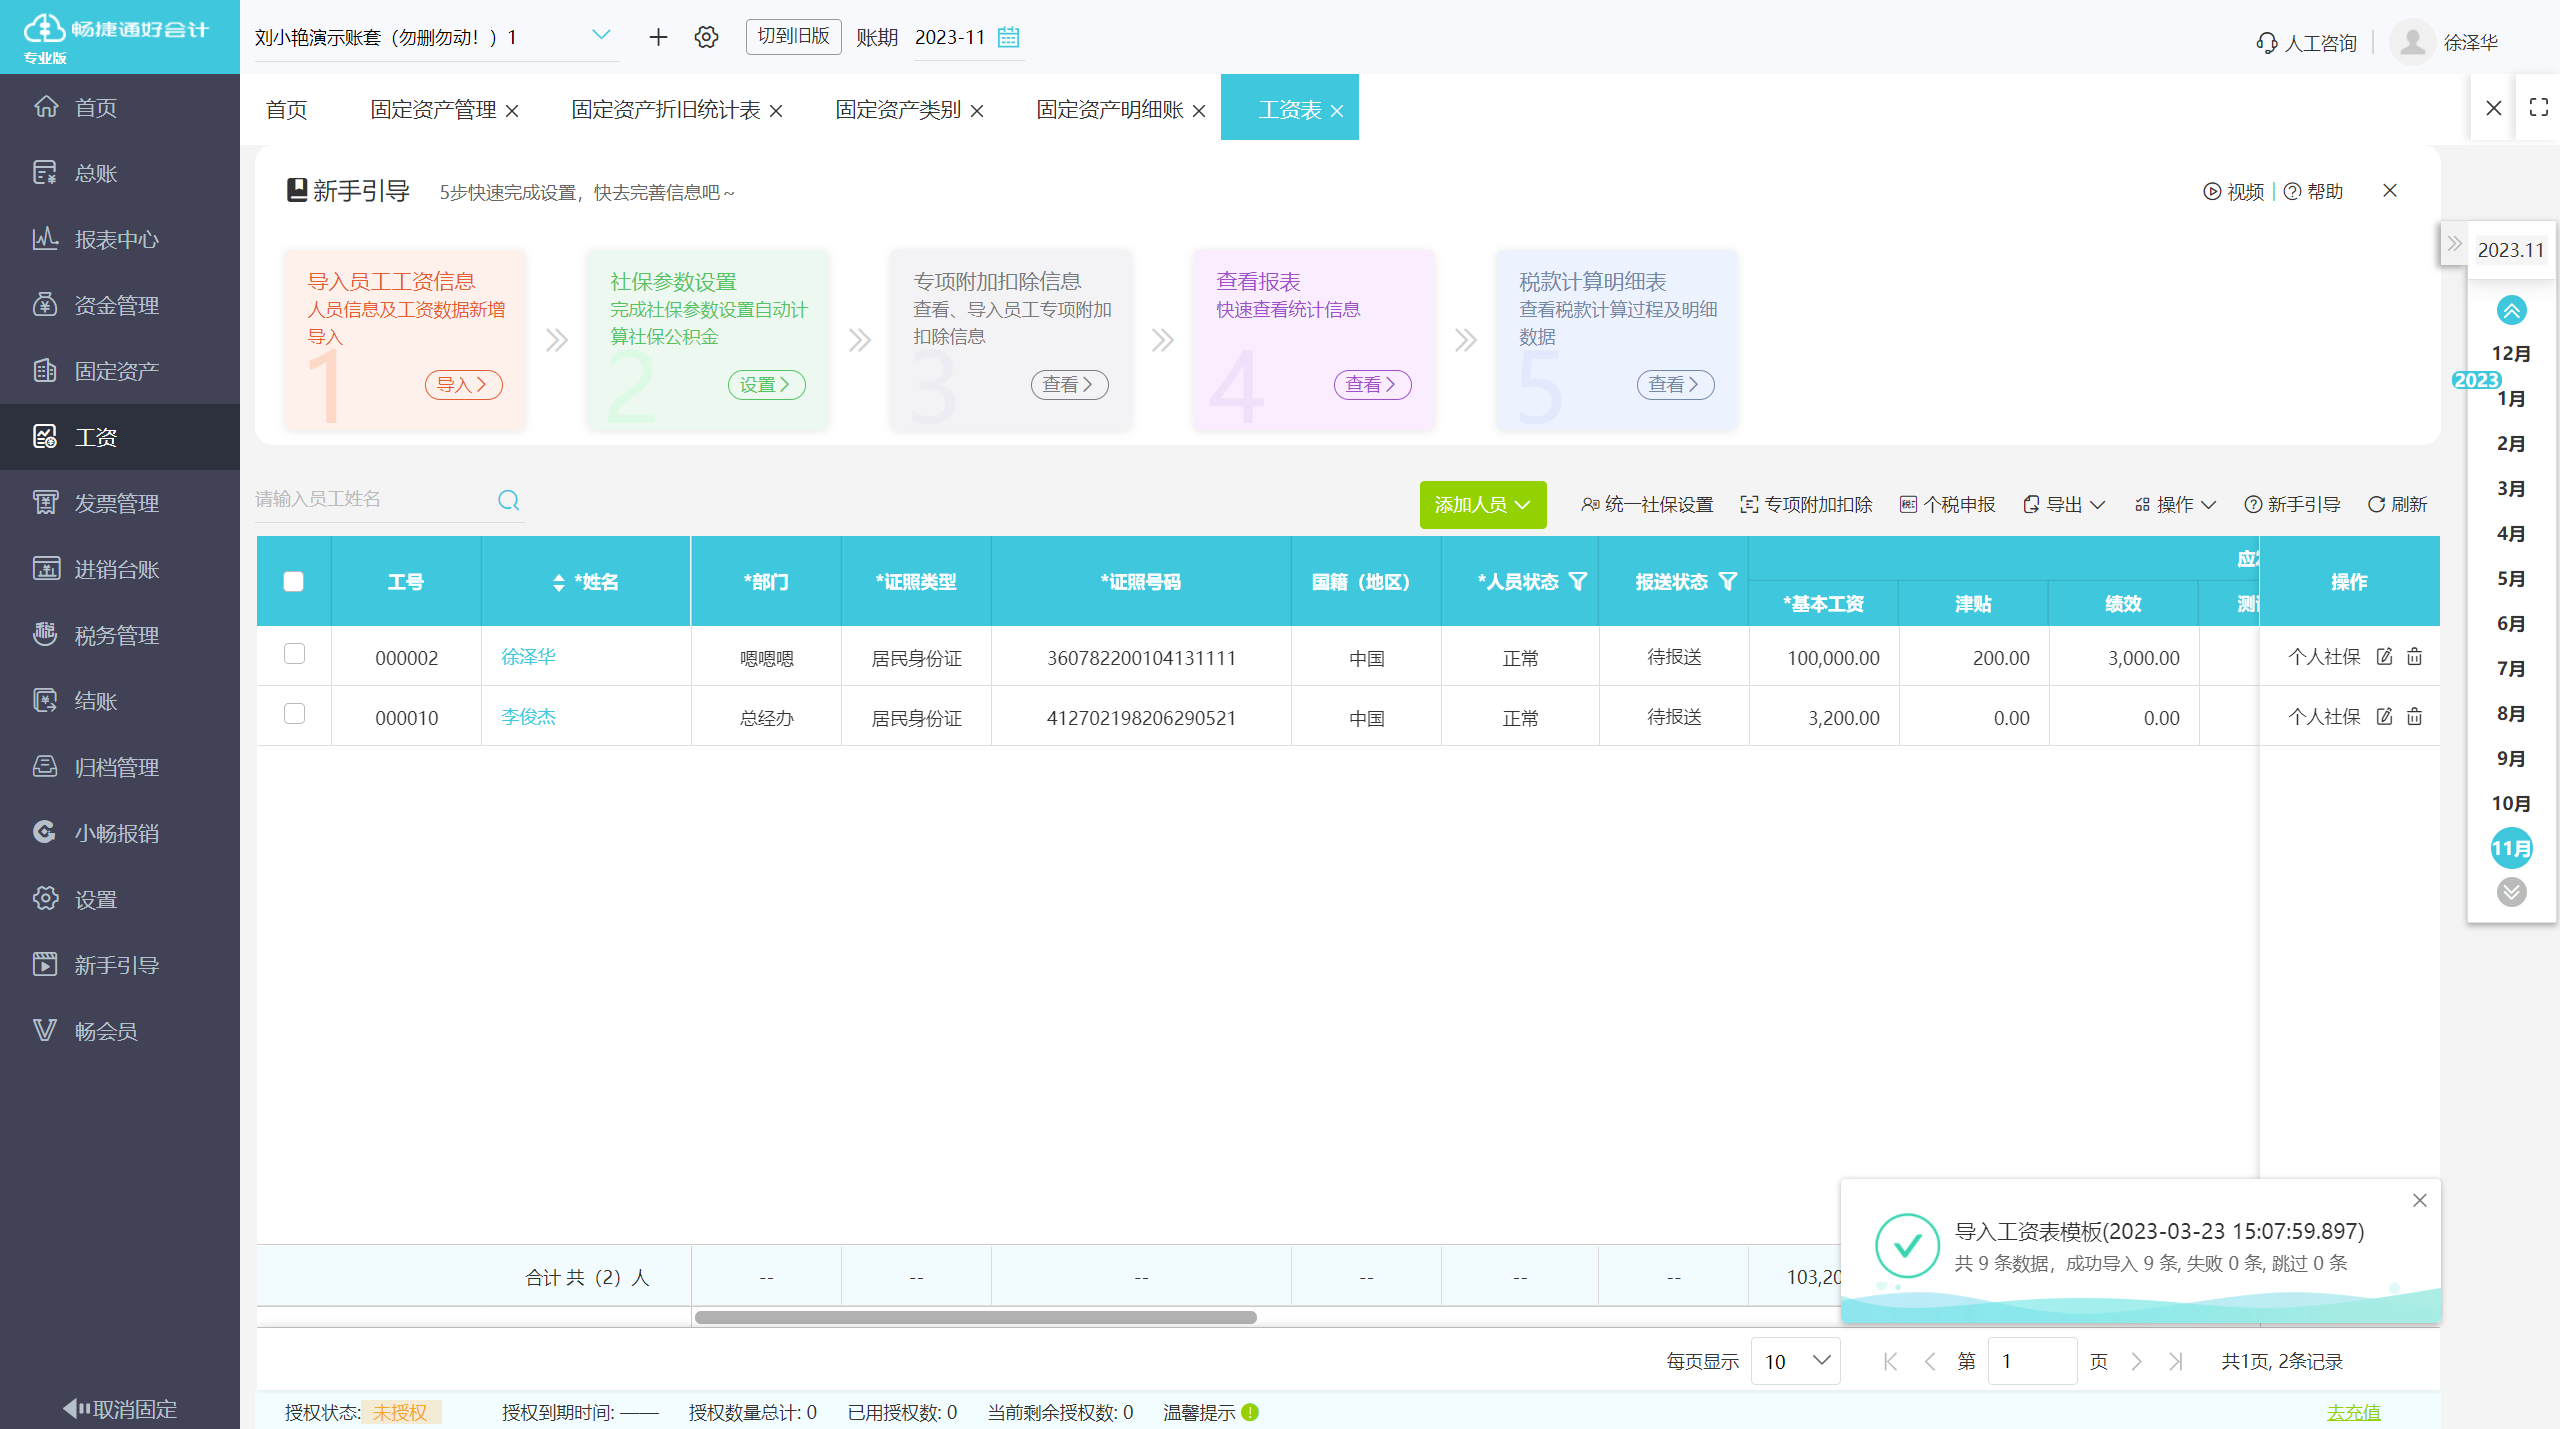Toggle checkbox for employee 李俊杰
The image size is (2560, 1429).
click(x=295, y=714)
